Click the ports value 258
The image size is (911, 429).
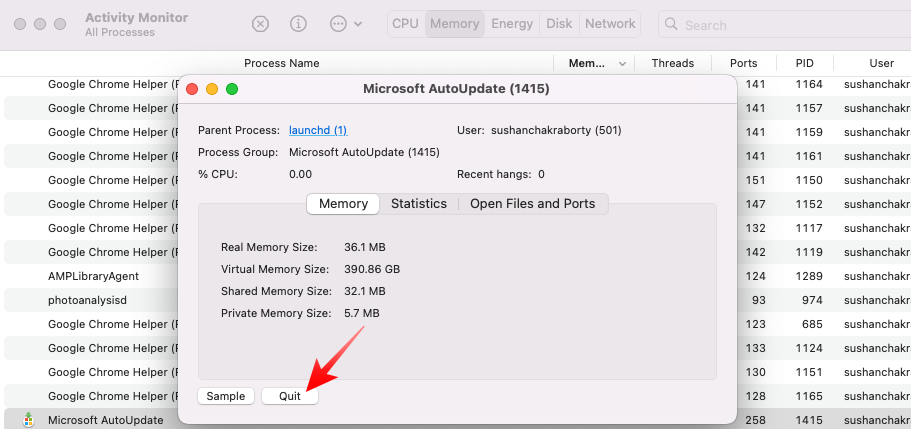pyautogui.click(x=755, y=420)
